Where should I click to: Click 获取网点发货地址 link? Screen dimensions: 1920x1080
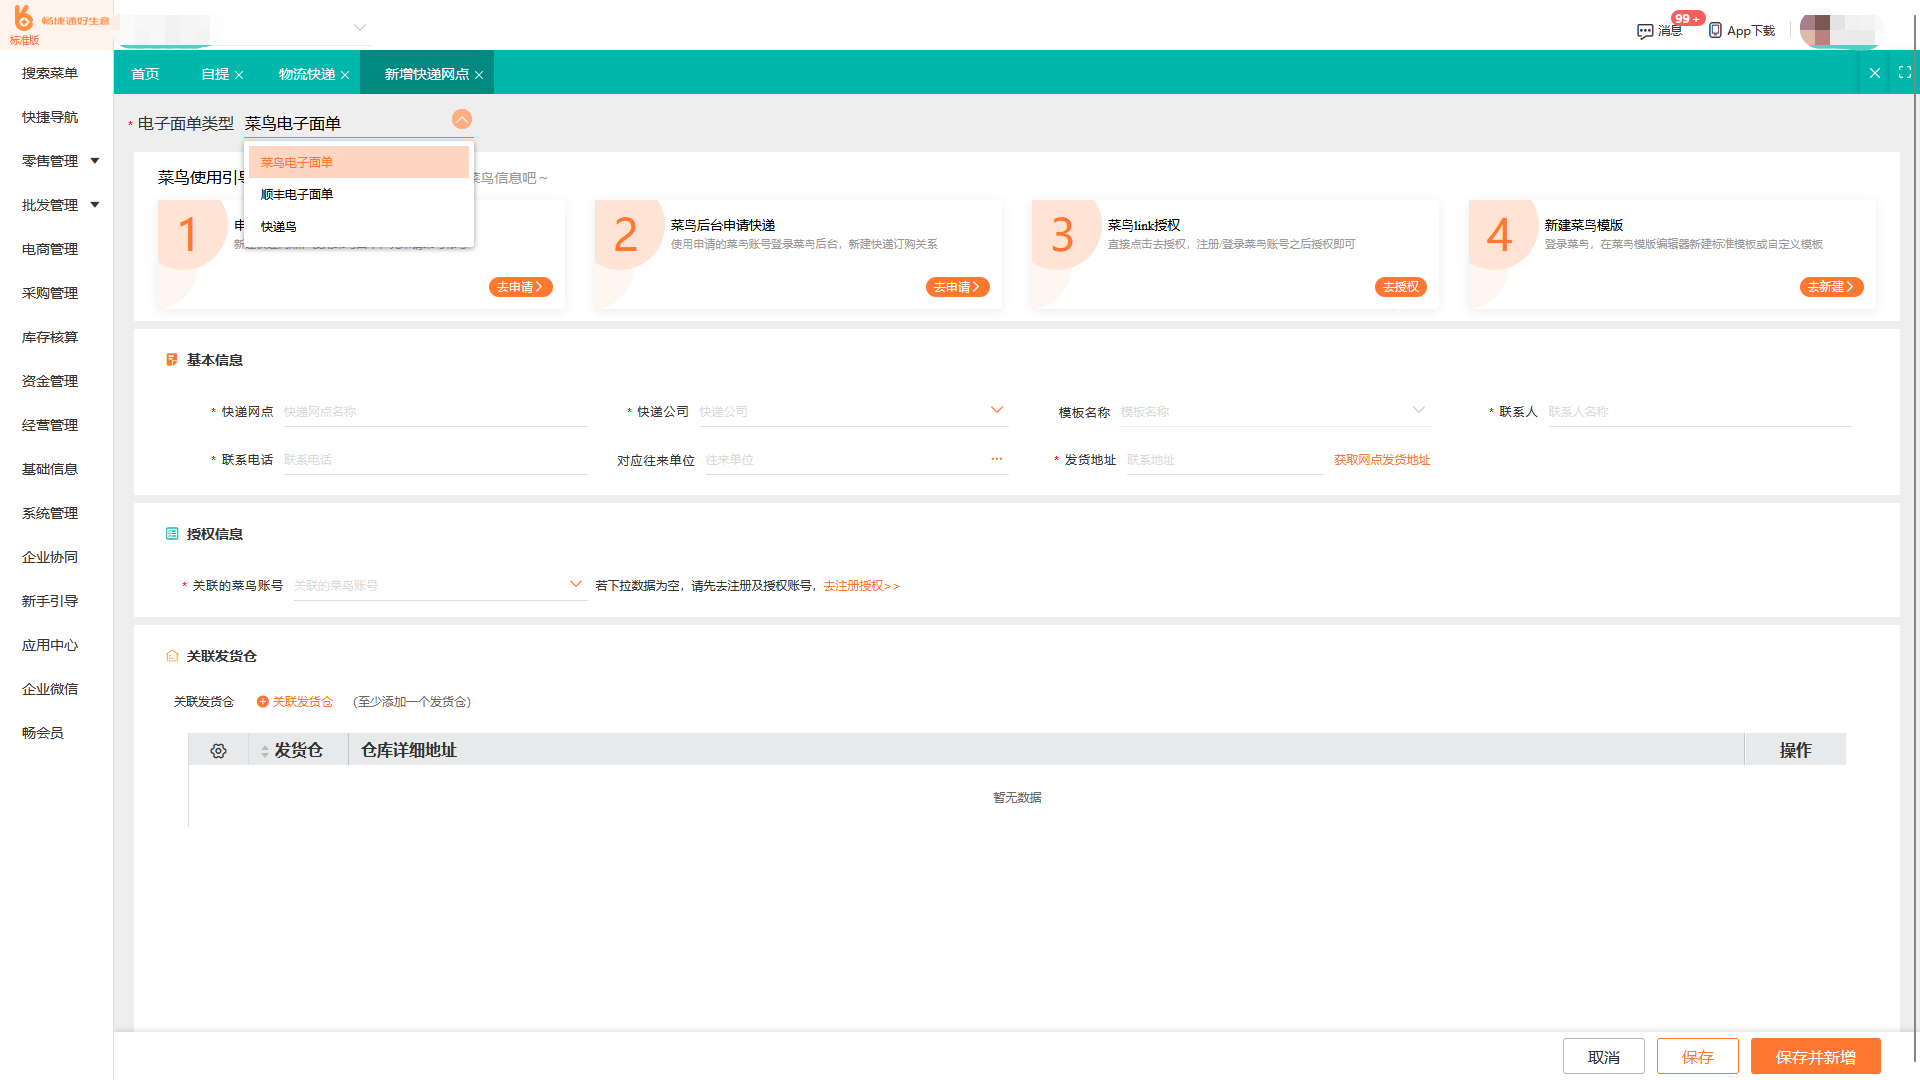(x=1383, y=458)
